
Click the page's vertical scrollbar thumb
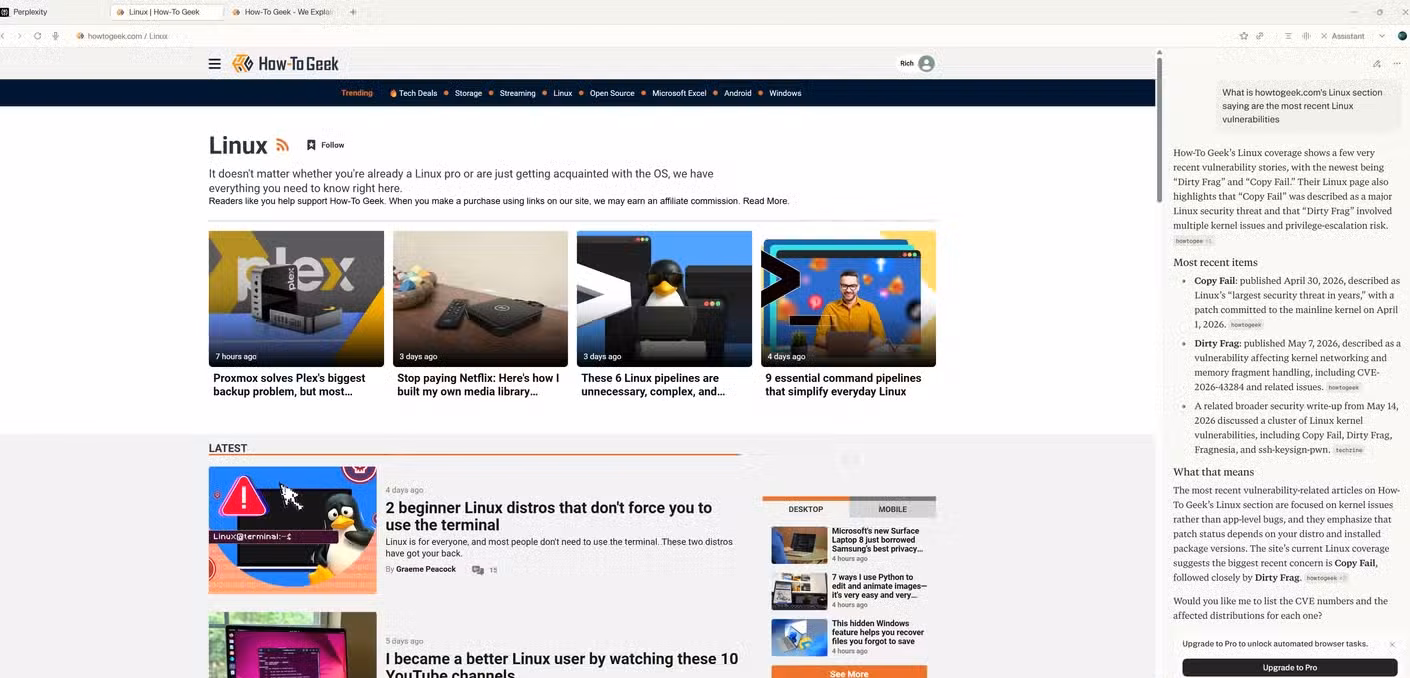point(1159,130)
